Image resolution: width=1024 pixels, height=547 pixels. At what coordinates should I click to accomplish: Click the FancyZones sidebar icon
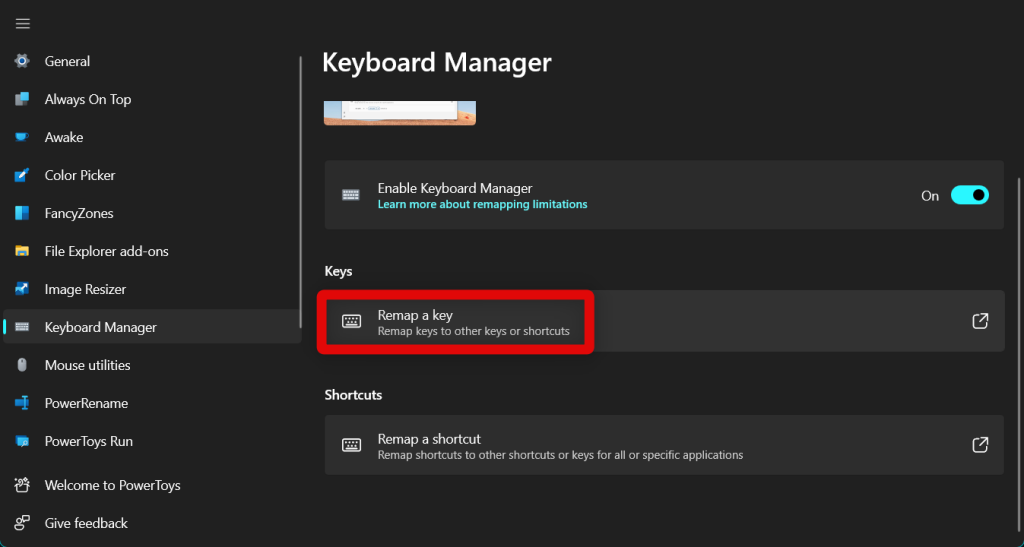tap(22, 213)
